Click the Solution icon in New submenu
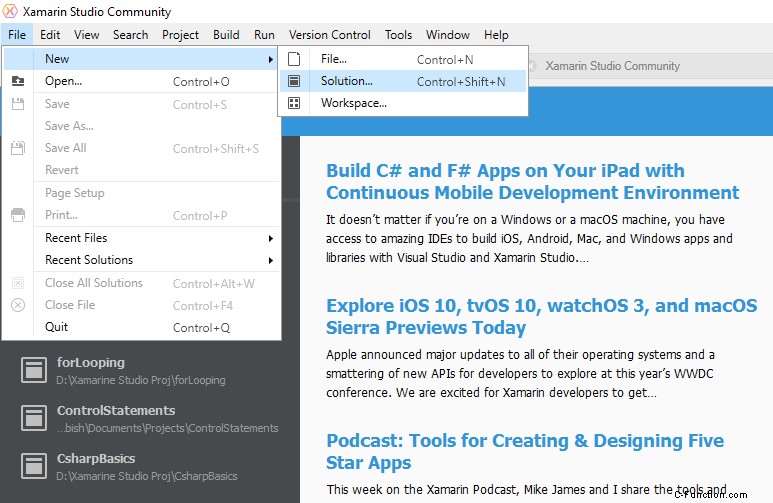Viewport: 773px width, 503px height. [x=294, y=81]
